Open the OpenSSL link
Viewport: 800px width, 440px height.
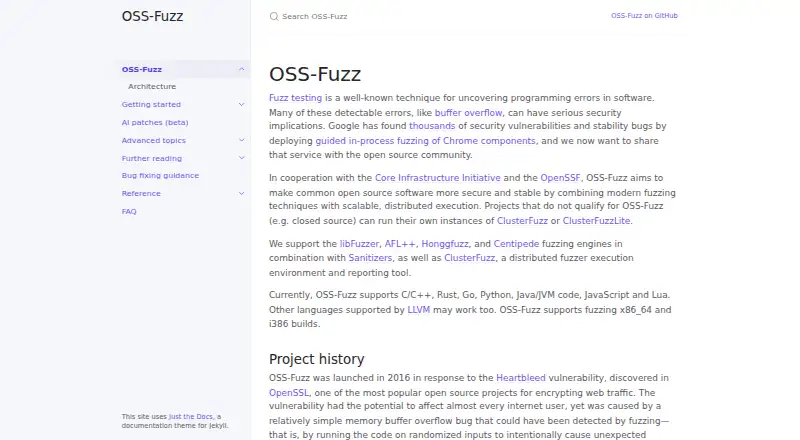289,393
